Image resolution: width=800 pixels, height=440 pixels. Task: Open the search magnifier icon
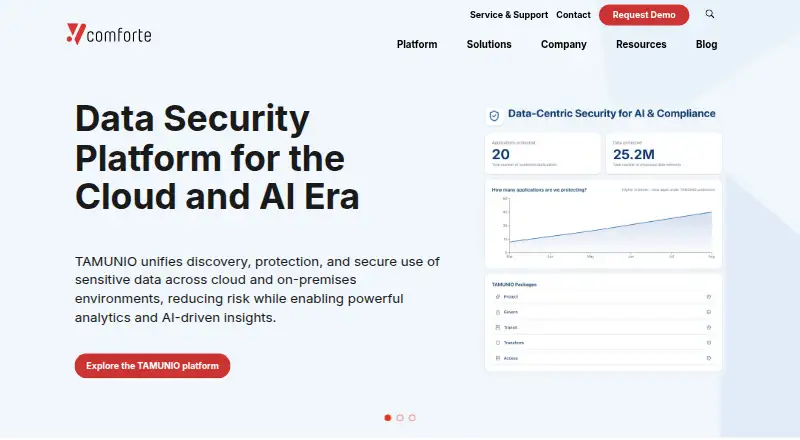pyautogui.click(x=710, y=14)
